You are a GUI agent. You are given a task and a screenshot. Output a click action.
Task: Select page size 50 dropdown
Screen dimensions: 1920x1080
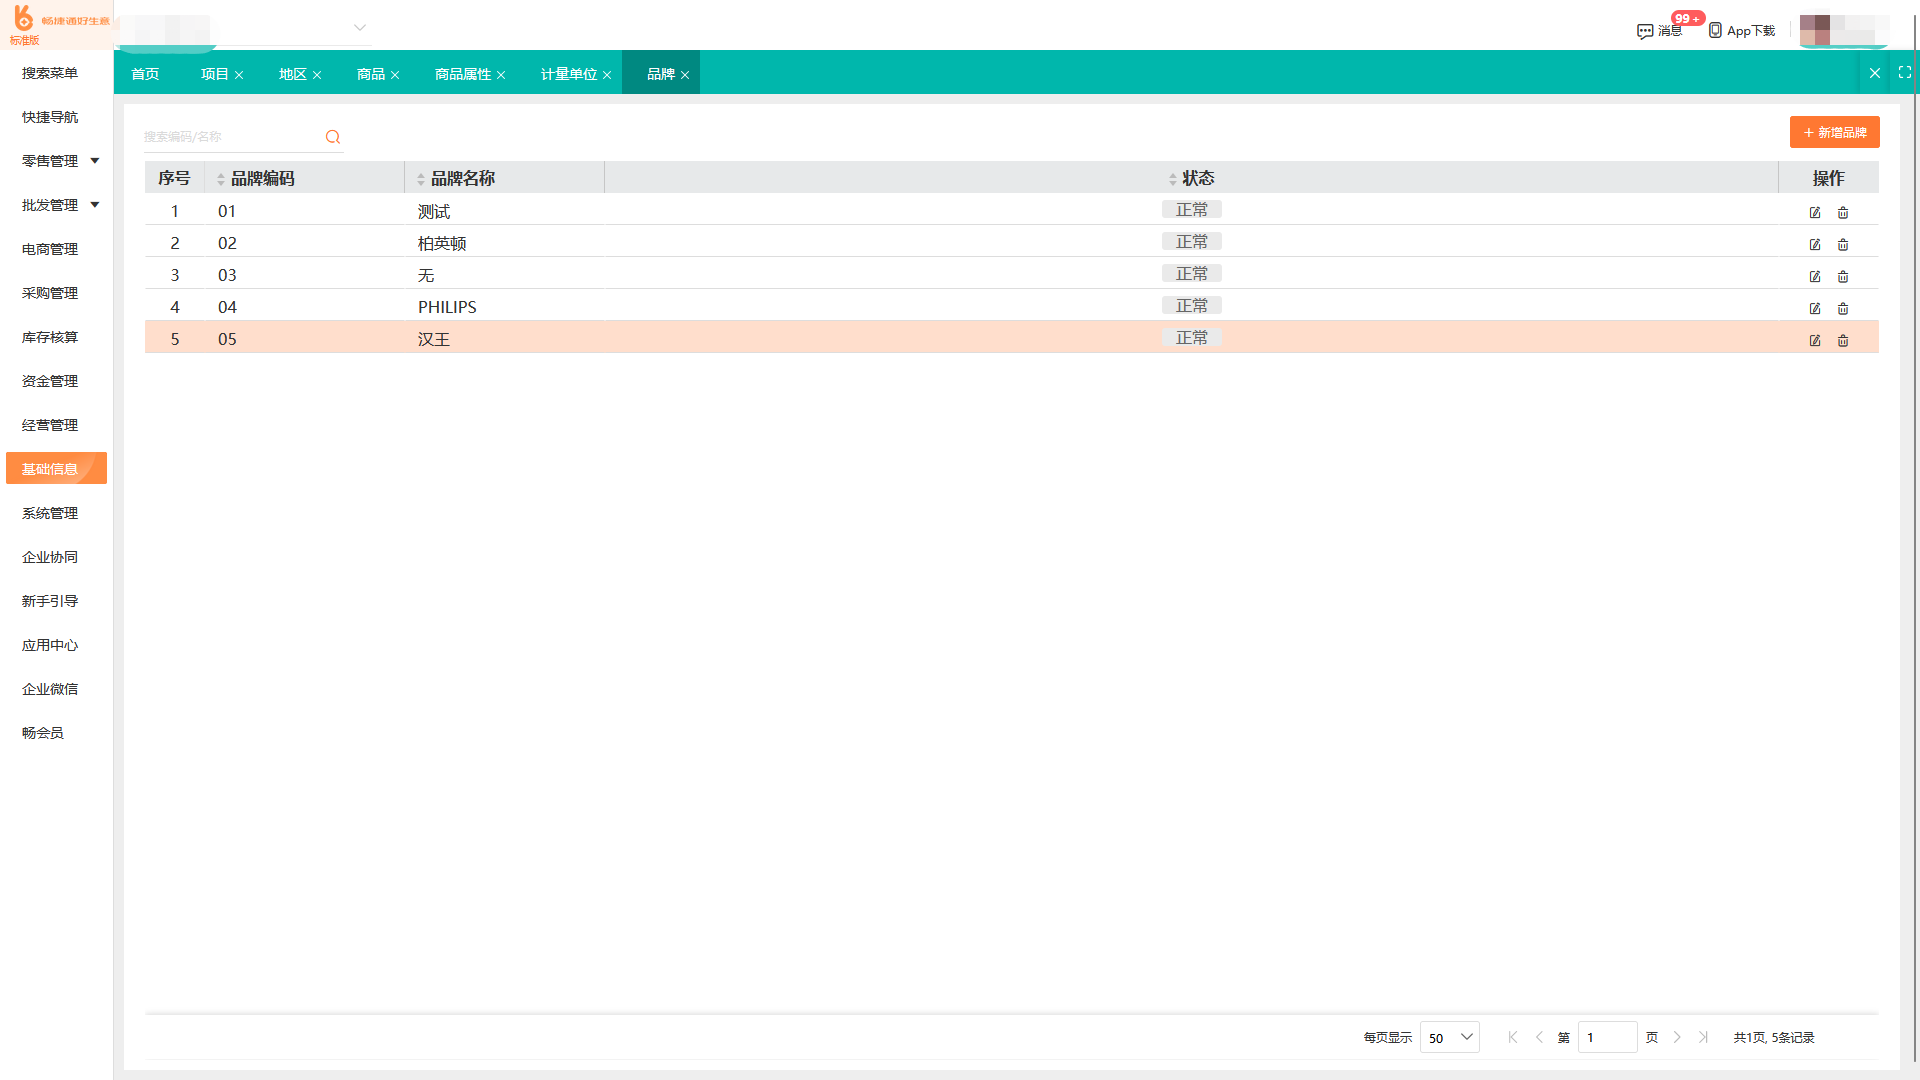click(x=1449, y=1036)
